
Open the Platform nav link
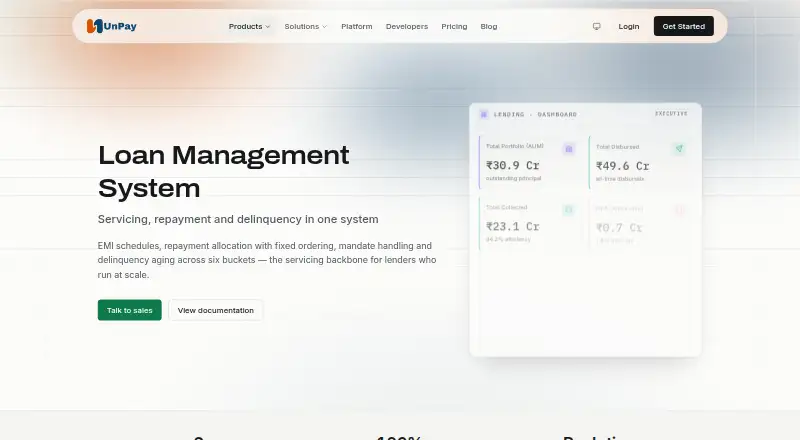tap(357, 27)
